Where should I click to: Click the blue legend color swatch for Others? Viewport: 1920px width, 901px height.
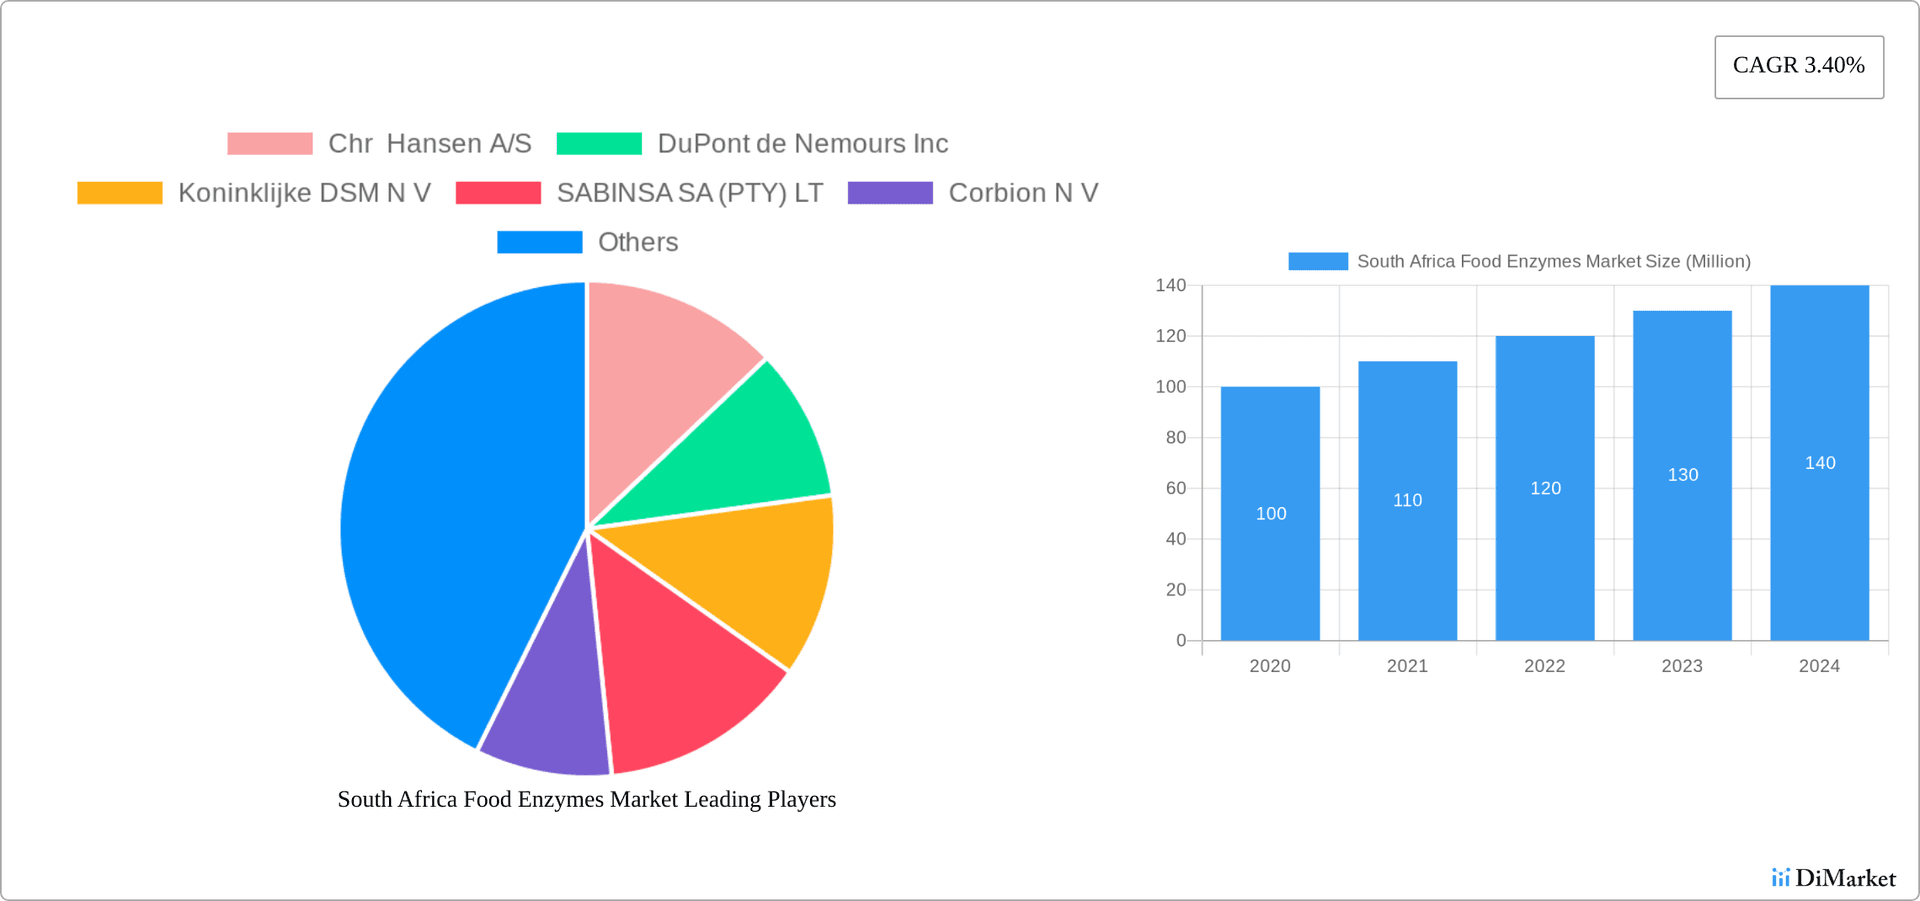click(x=540, y=241)
